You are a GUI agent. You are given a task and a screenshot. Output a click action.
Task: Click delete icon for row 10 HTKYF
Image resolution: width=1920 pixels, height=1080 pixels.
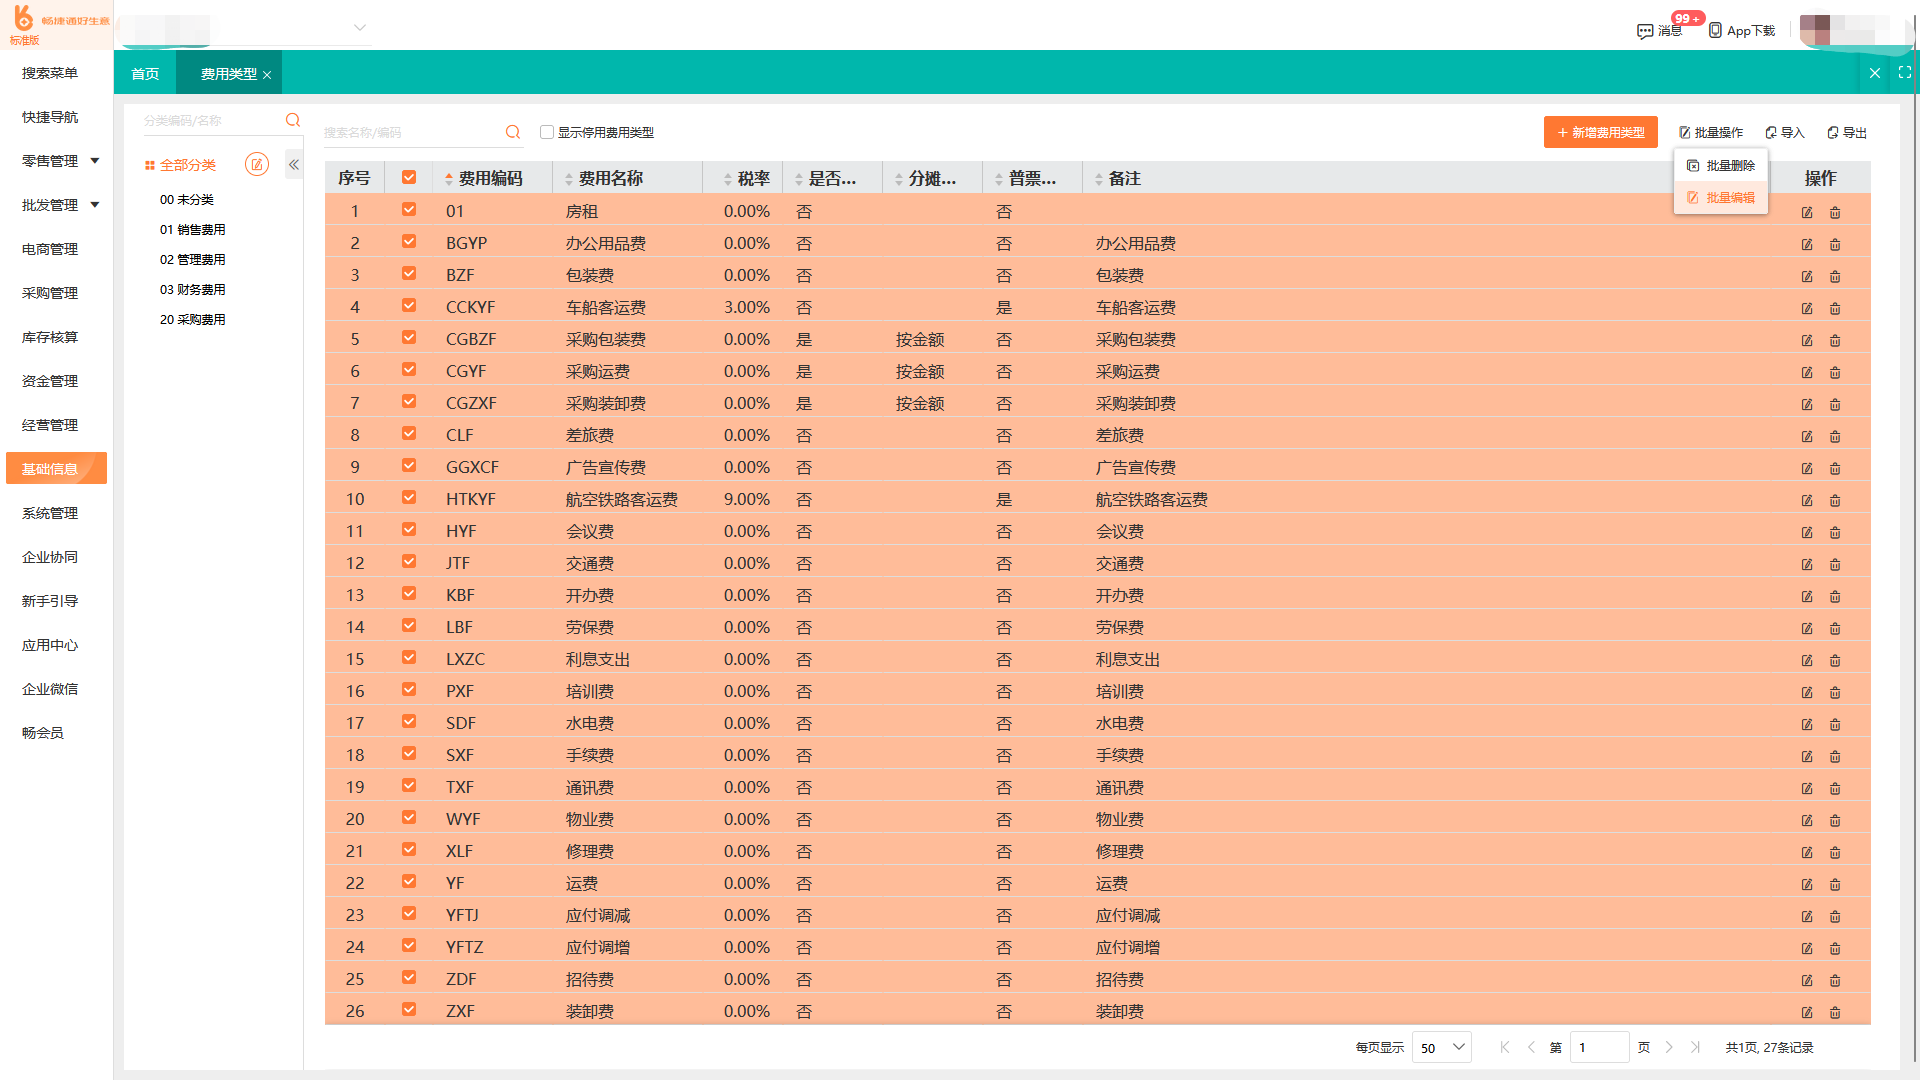coord(1838,498)
